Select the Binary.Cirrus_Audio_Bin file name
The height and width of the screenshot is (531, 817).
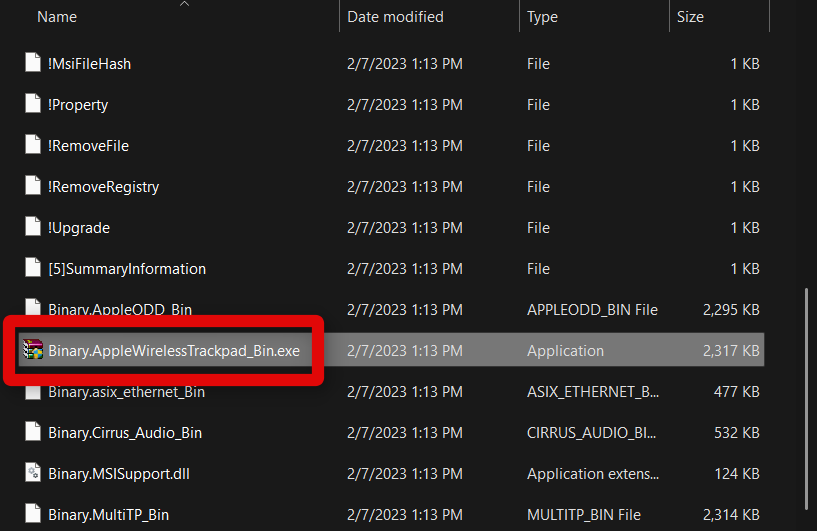coord(125,433)
